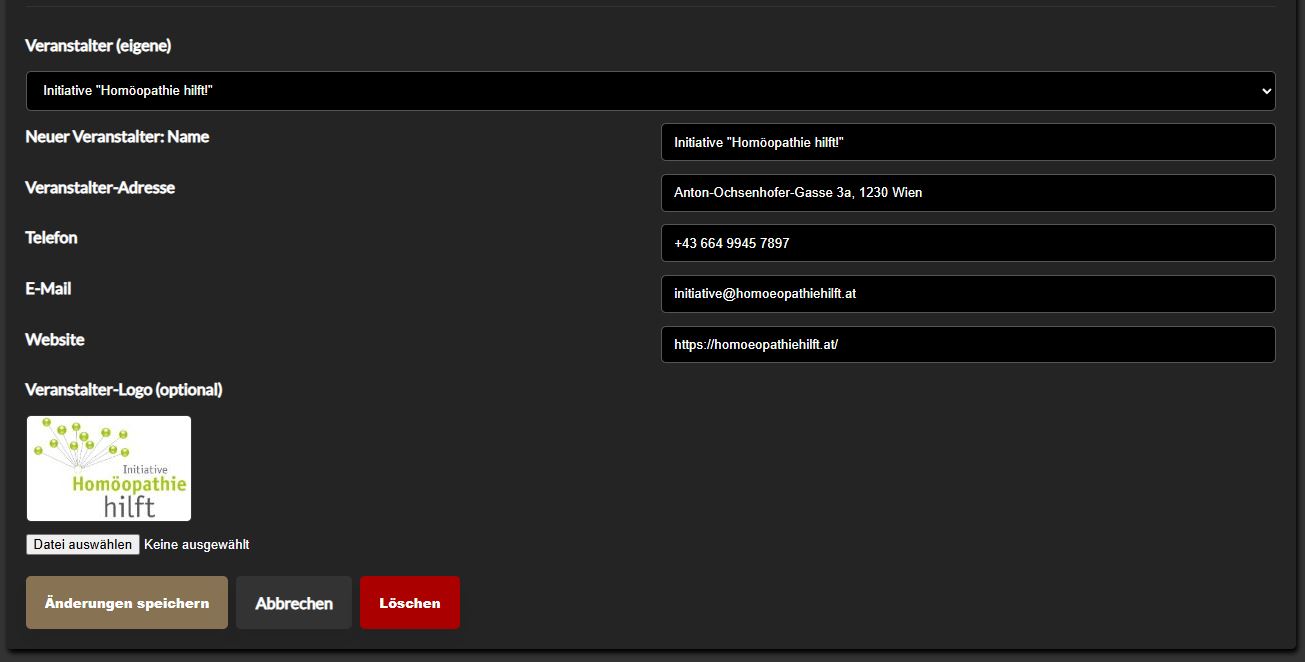Click the "Veranstalter-Adresse" label
Image resolution: width=1305 pixels, height=662 pixels.
click(x=100, y=188)
